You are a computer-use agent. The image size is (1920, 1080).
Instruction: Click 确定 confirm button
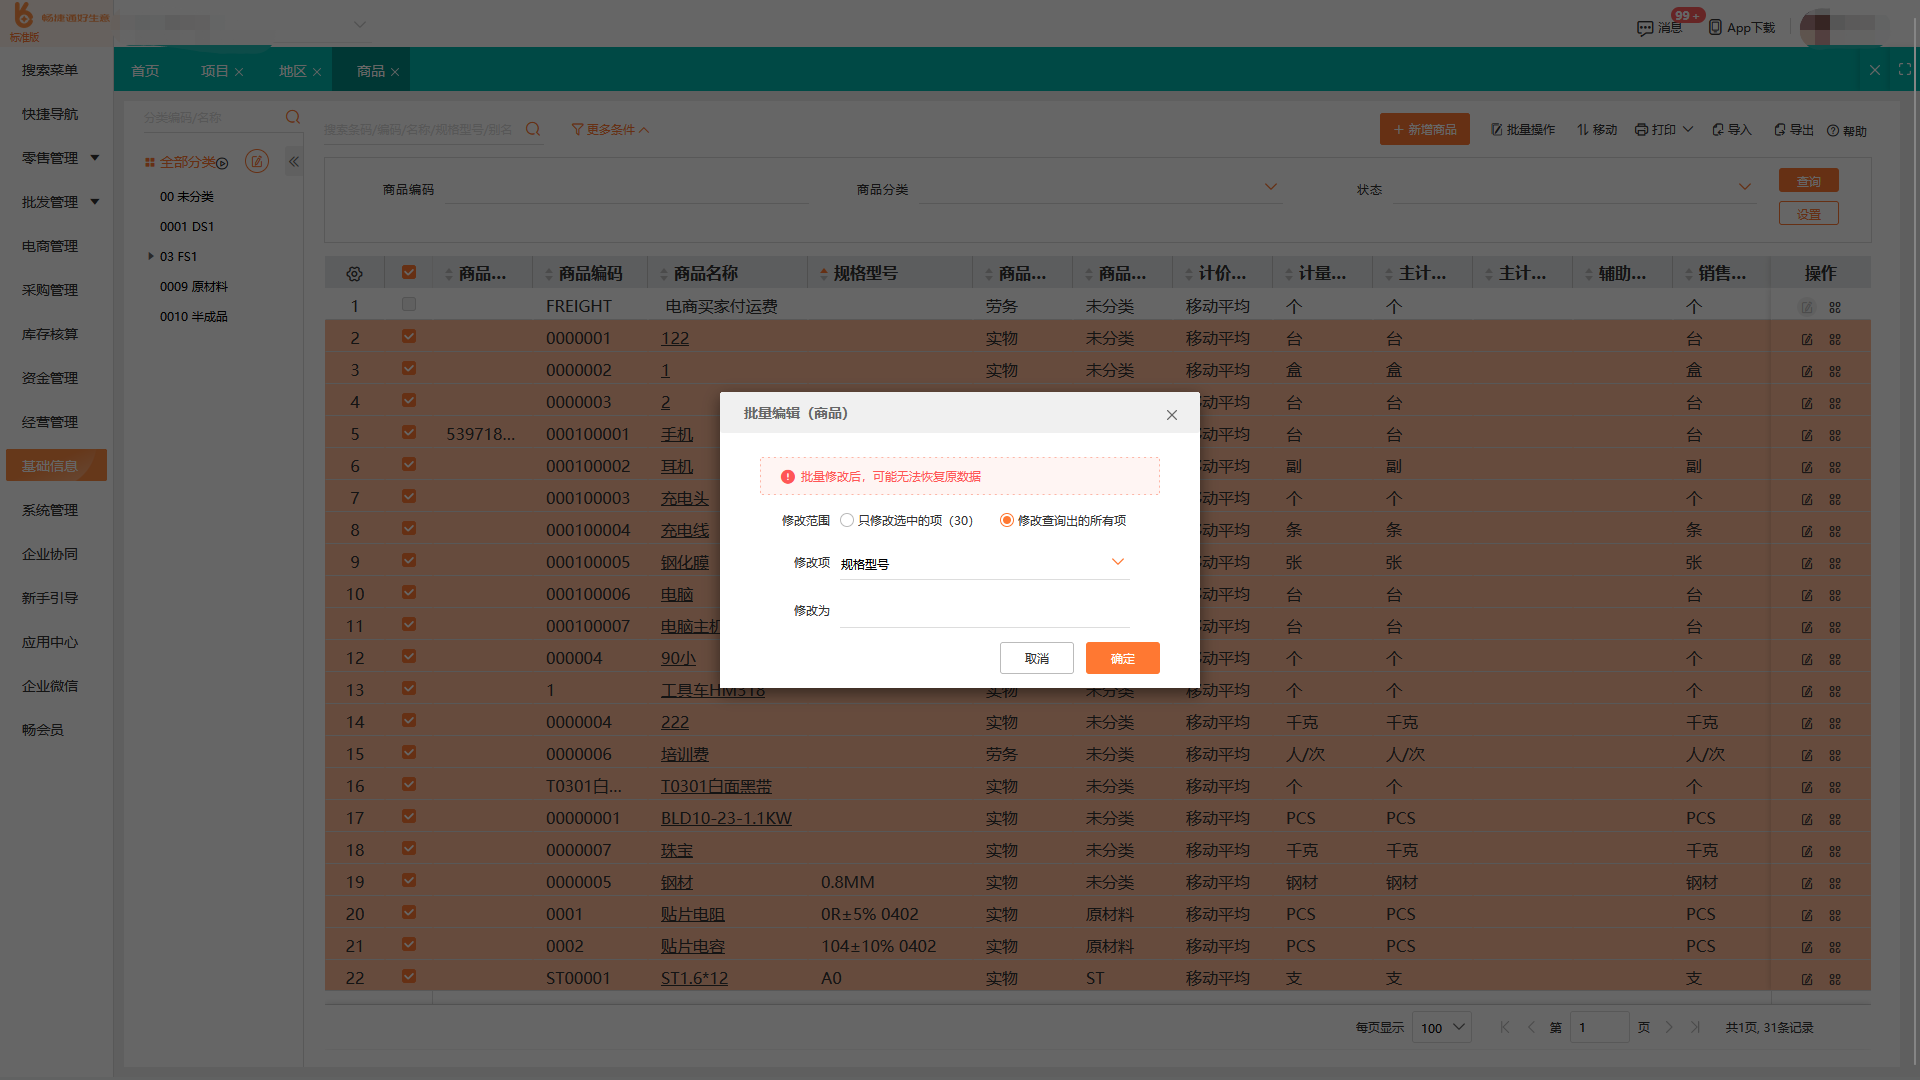coord(1122,658)
